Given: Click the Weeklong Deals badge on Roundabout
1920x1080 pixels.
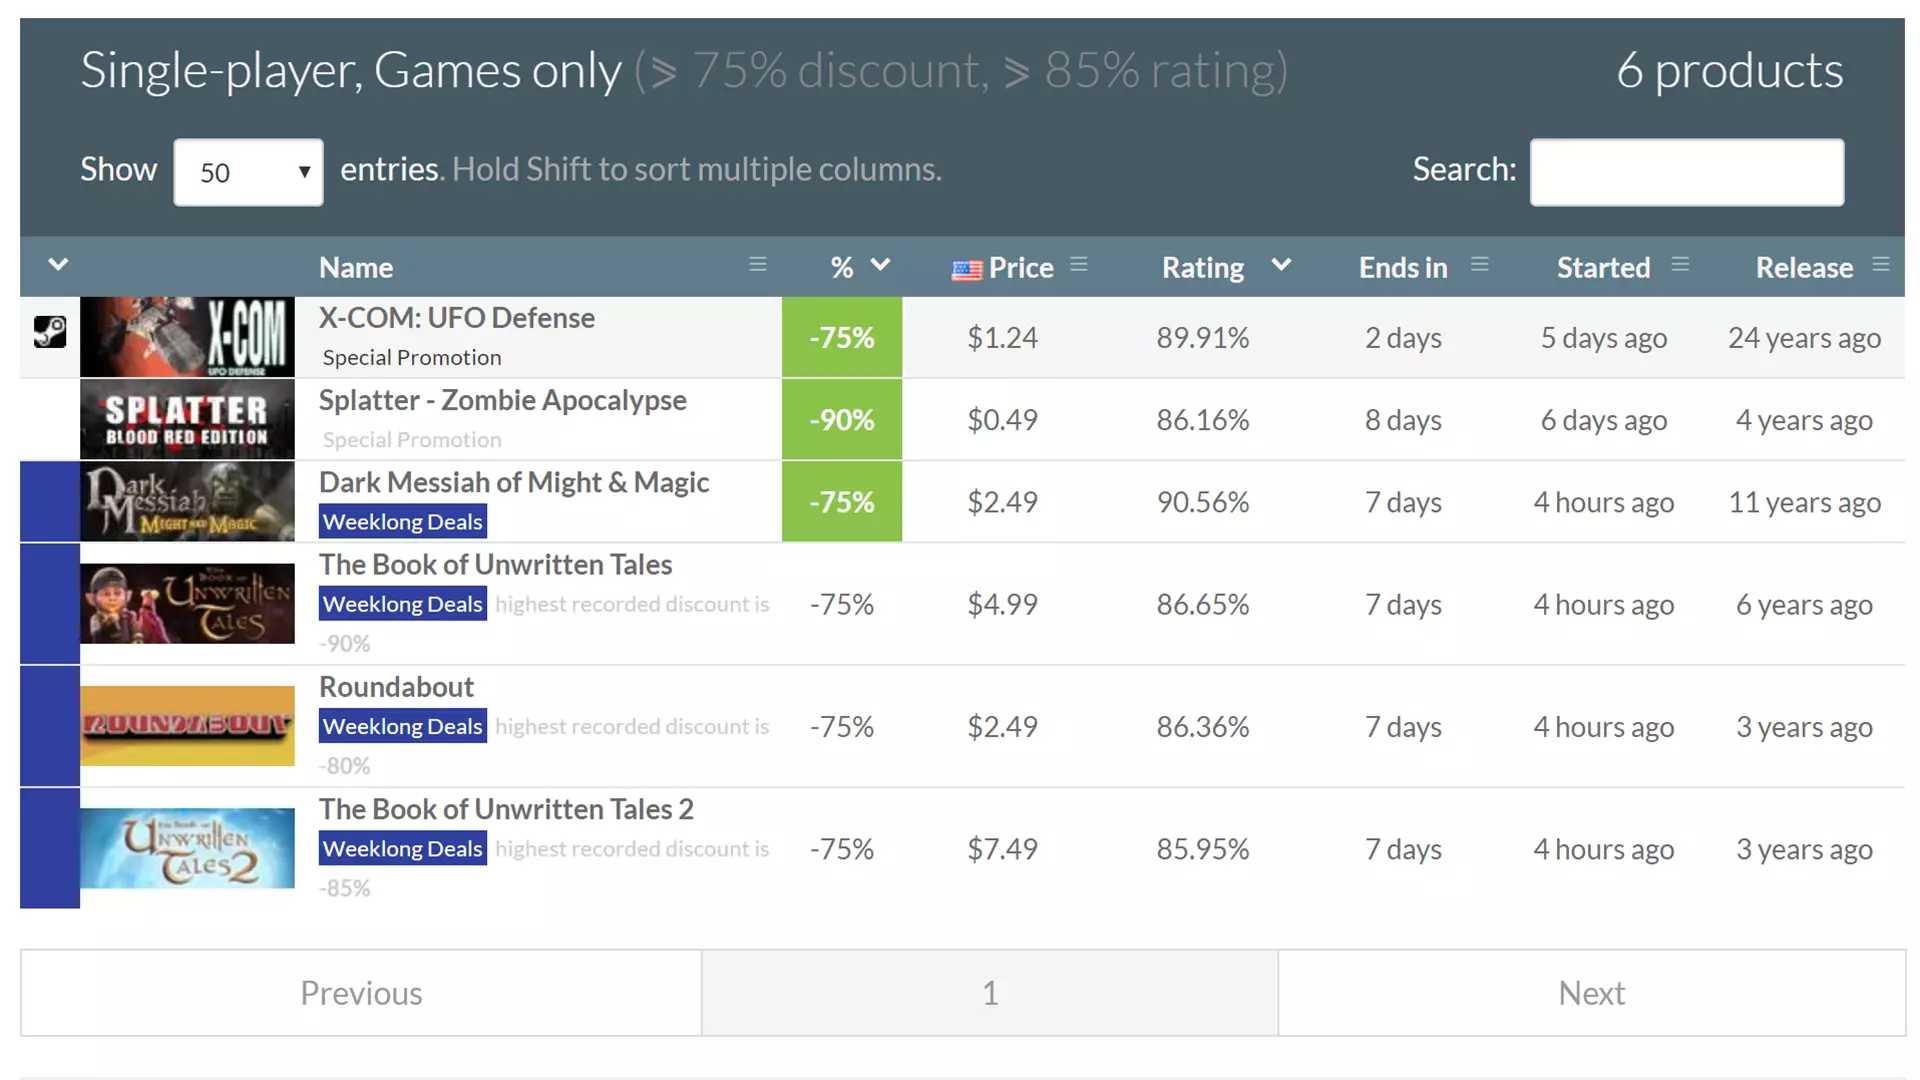Looking at the screenshot, I should 402,725.
